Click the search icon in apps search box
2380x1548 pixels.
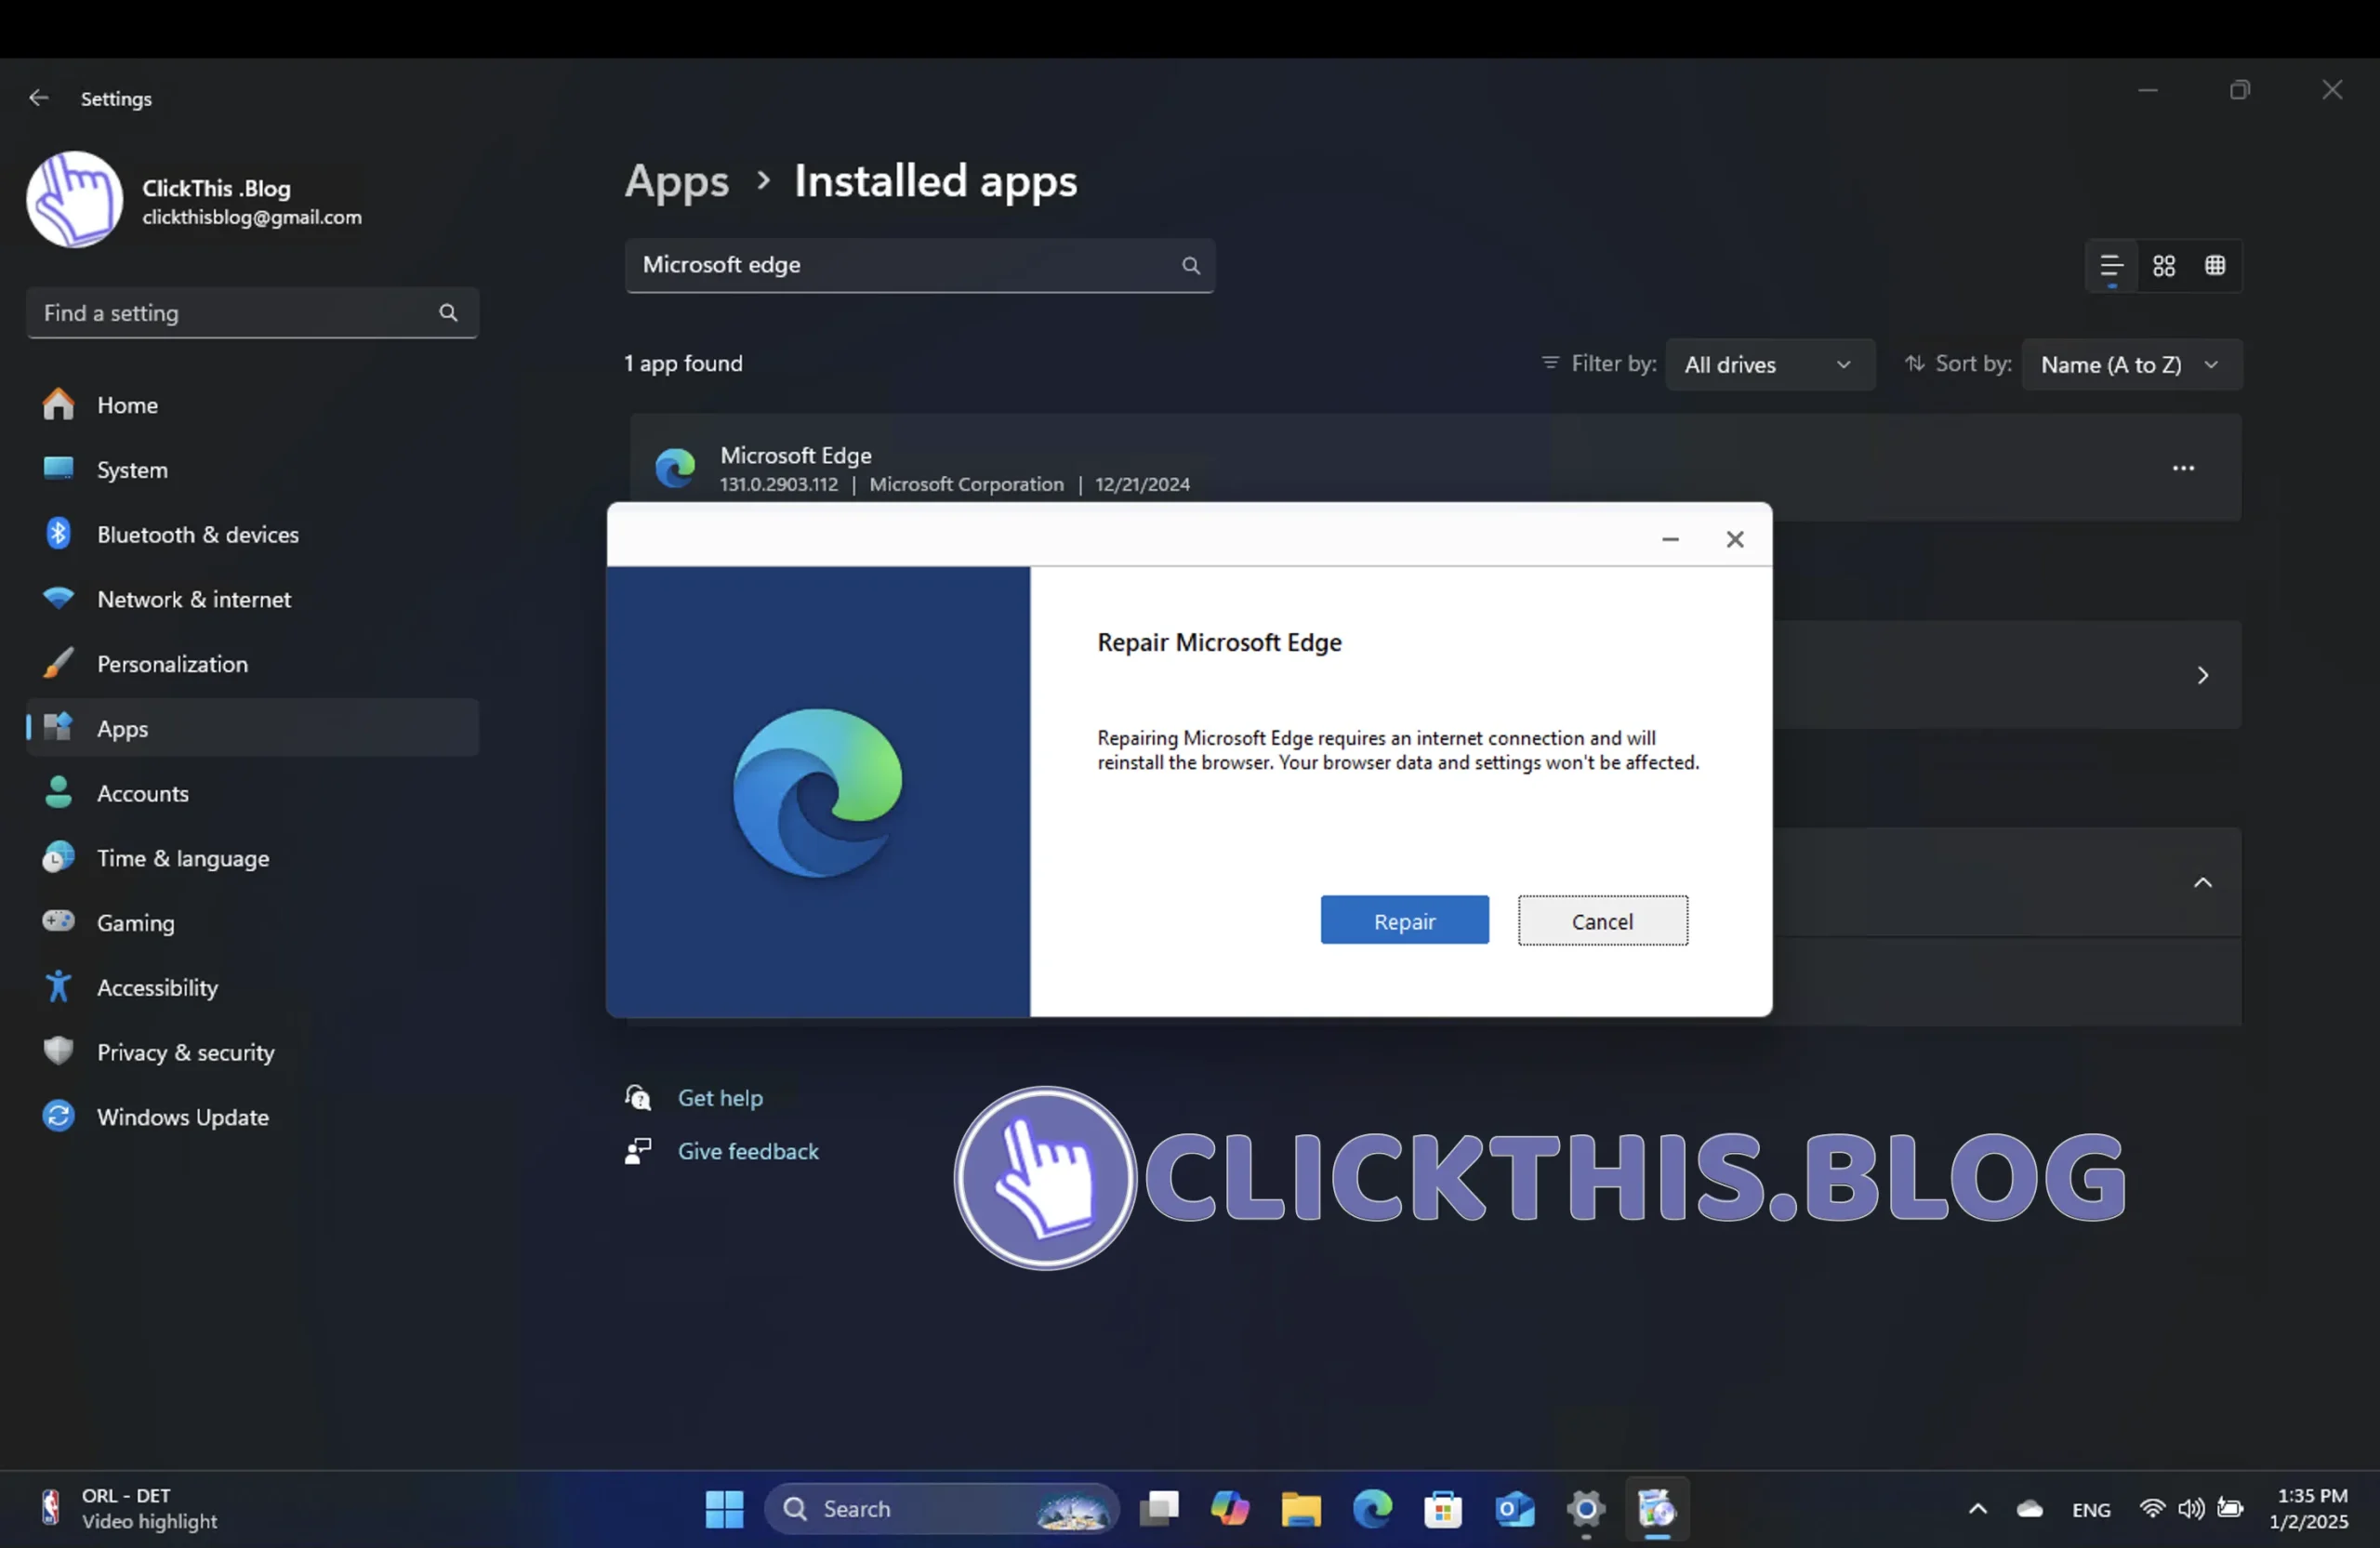click(x=1190, y=265)
